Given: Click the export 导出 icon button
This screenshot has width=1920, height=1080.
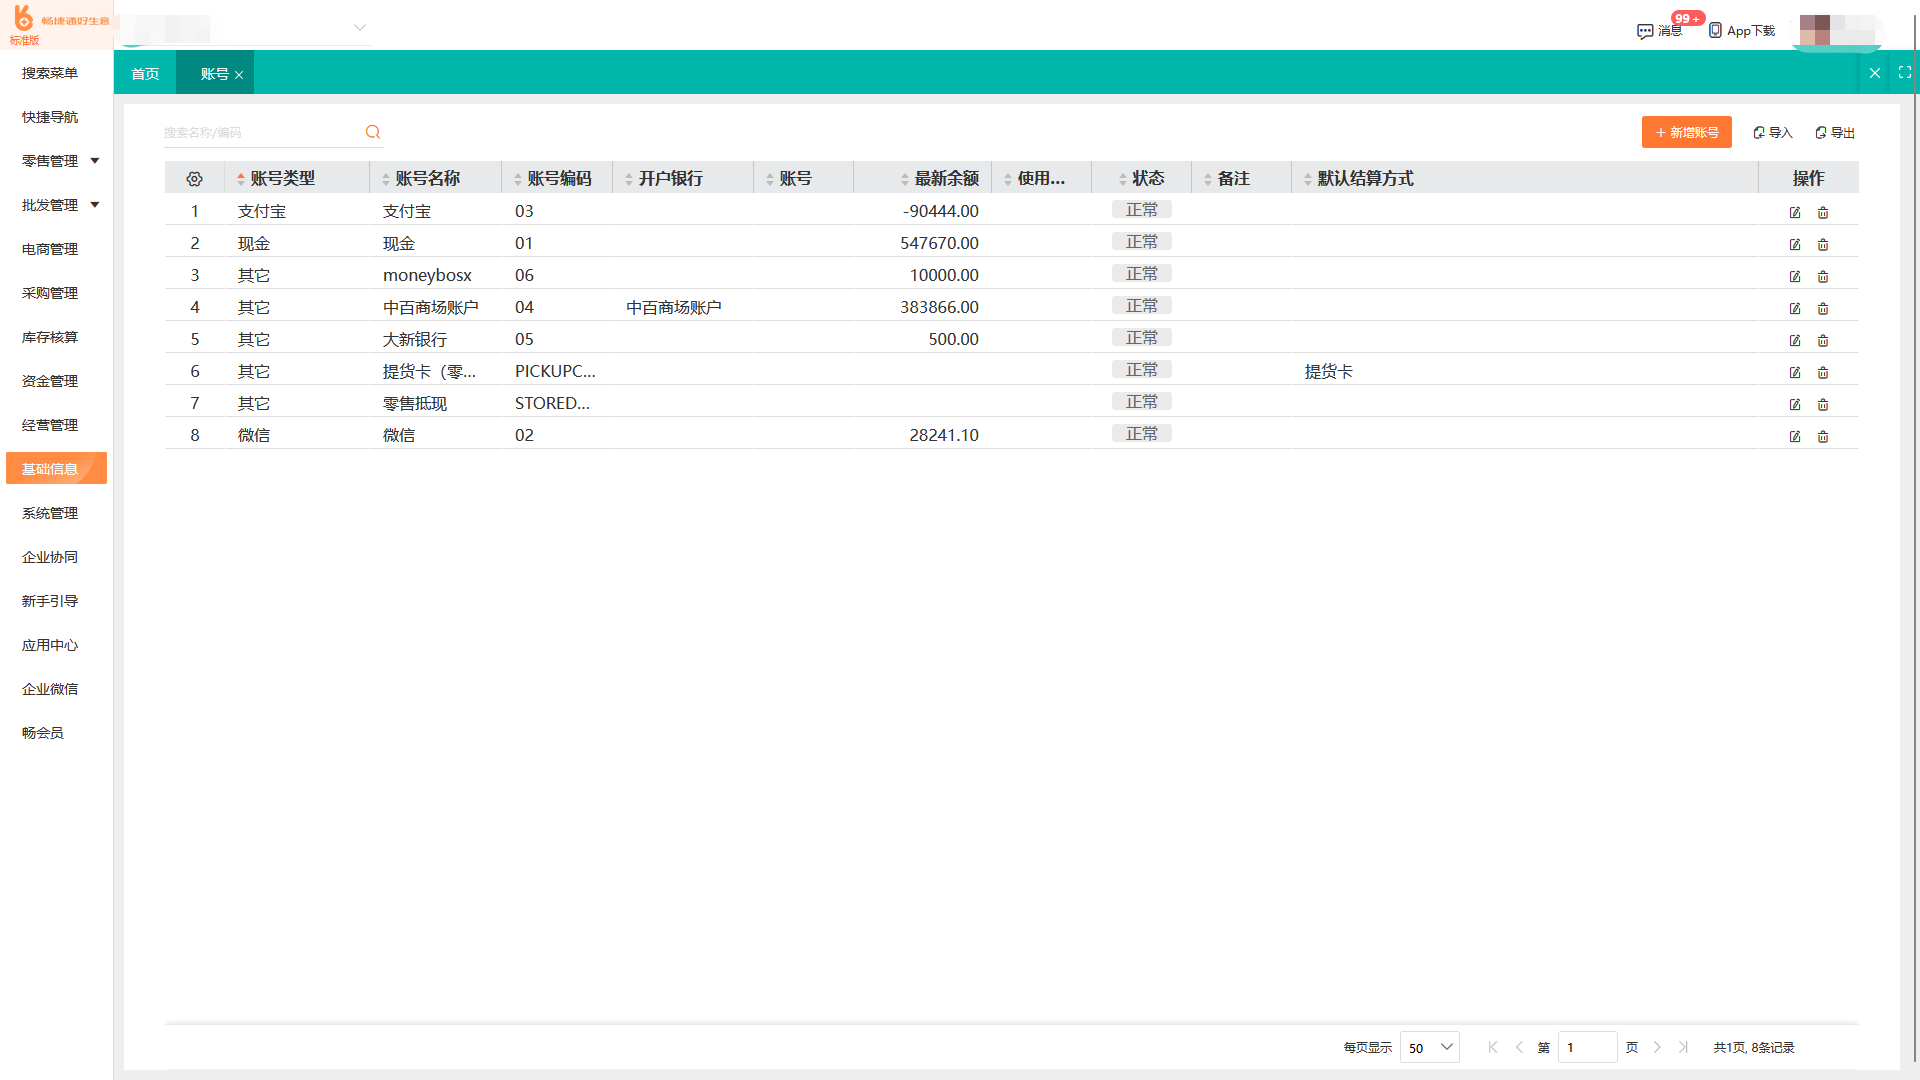Looking at the screenshot, I should click(1837, 131).
